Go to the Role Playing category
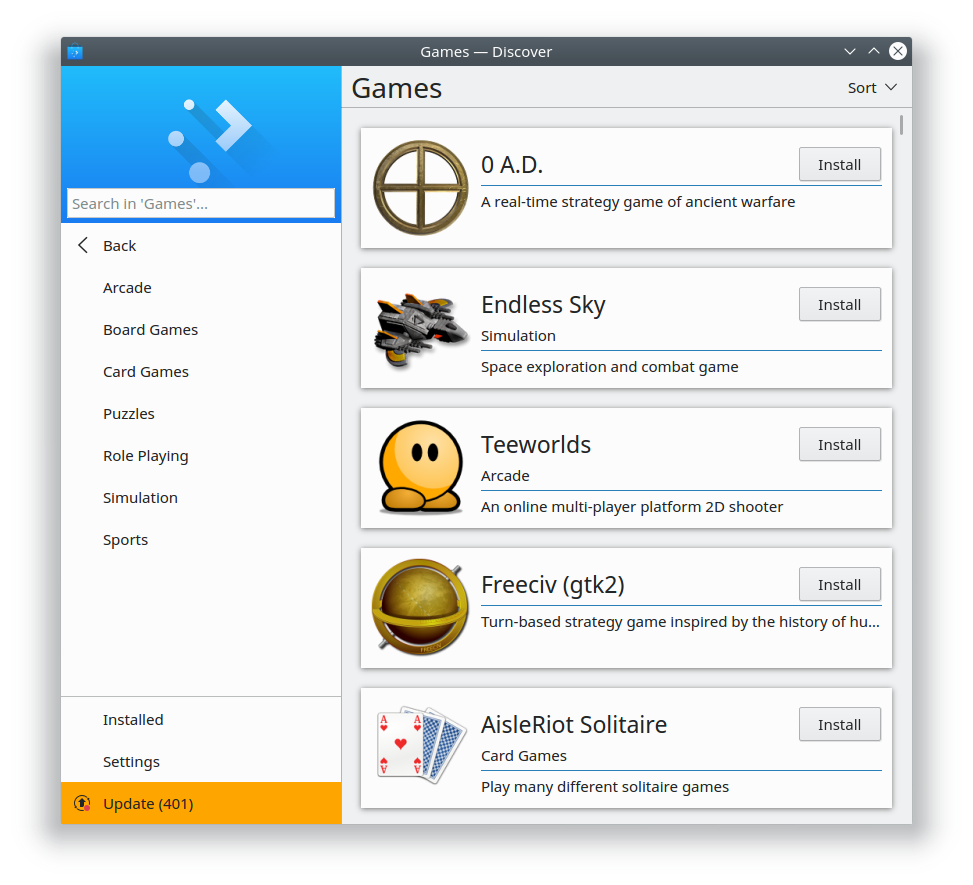The width and height of the screenshot is (973, 885). pos(145,456)
